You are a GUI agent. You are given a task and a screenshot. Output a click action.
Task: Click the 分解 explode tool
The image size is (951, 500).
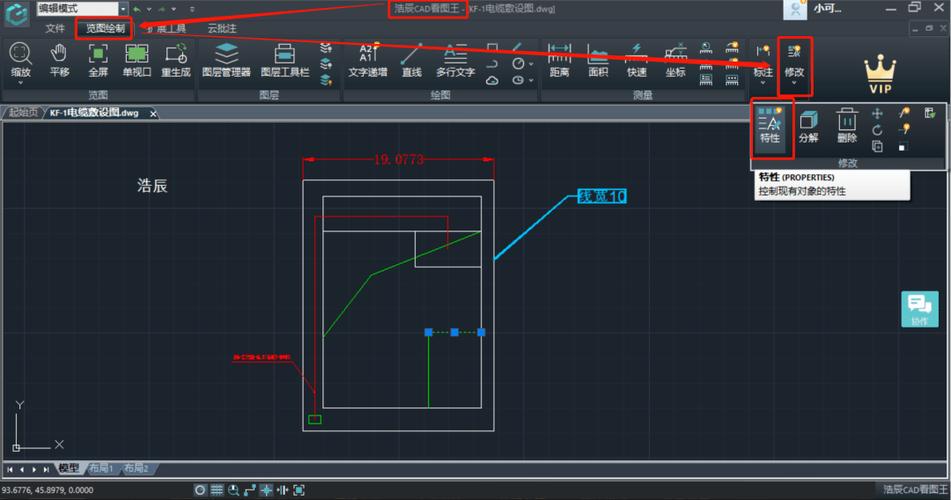click(x=808, y=127)
